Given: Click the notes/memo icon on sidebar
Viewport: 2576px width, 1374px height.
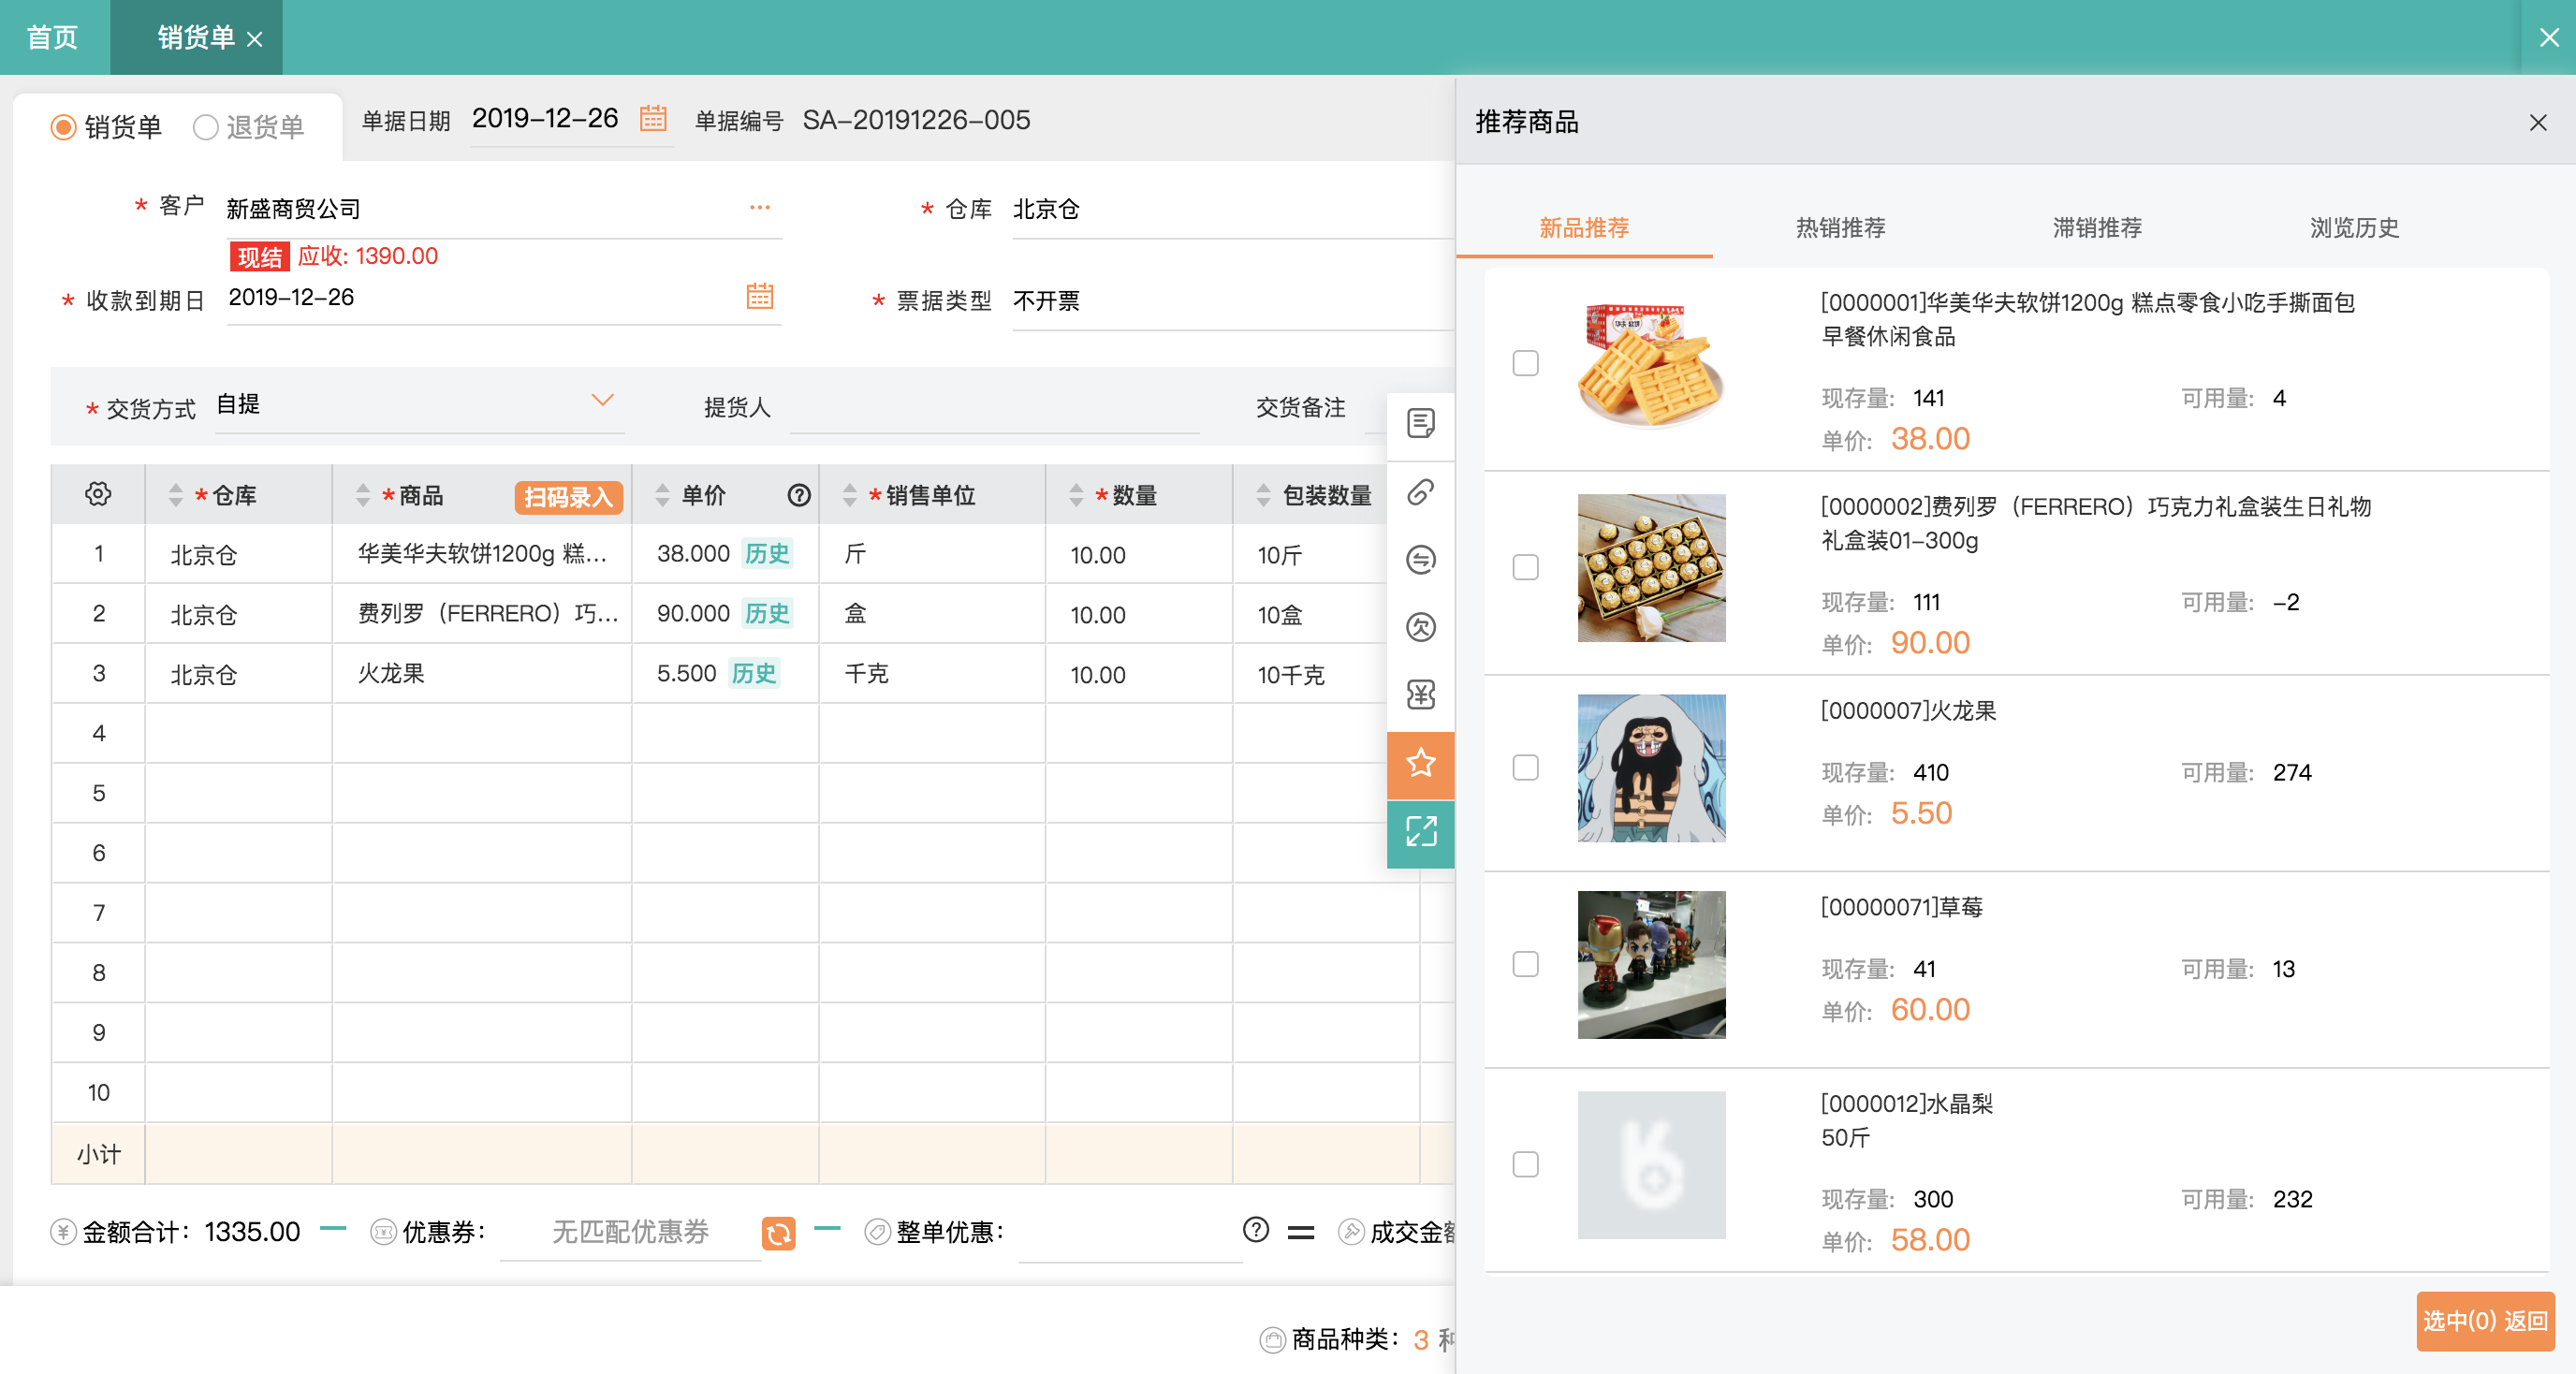Looking at the screenshot, I should point(1423,422).
